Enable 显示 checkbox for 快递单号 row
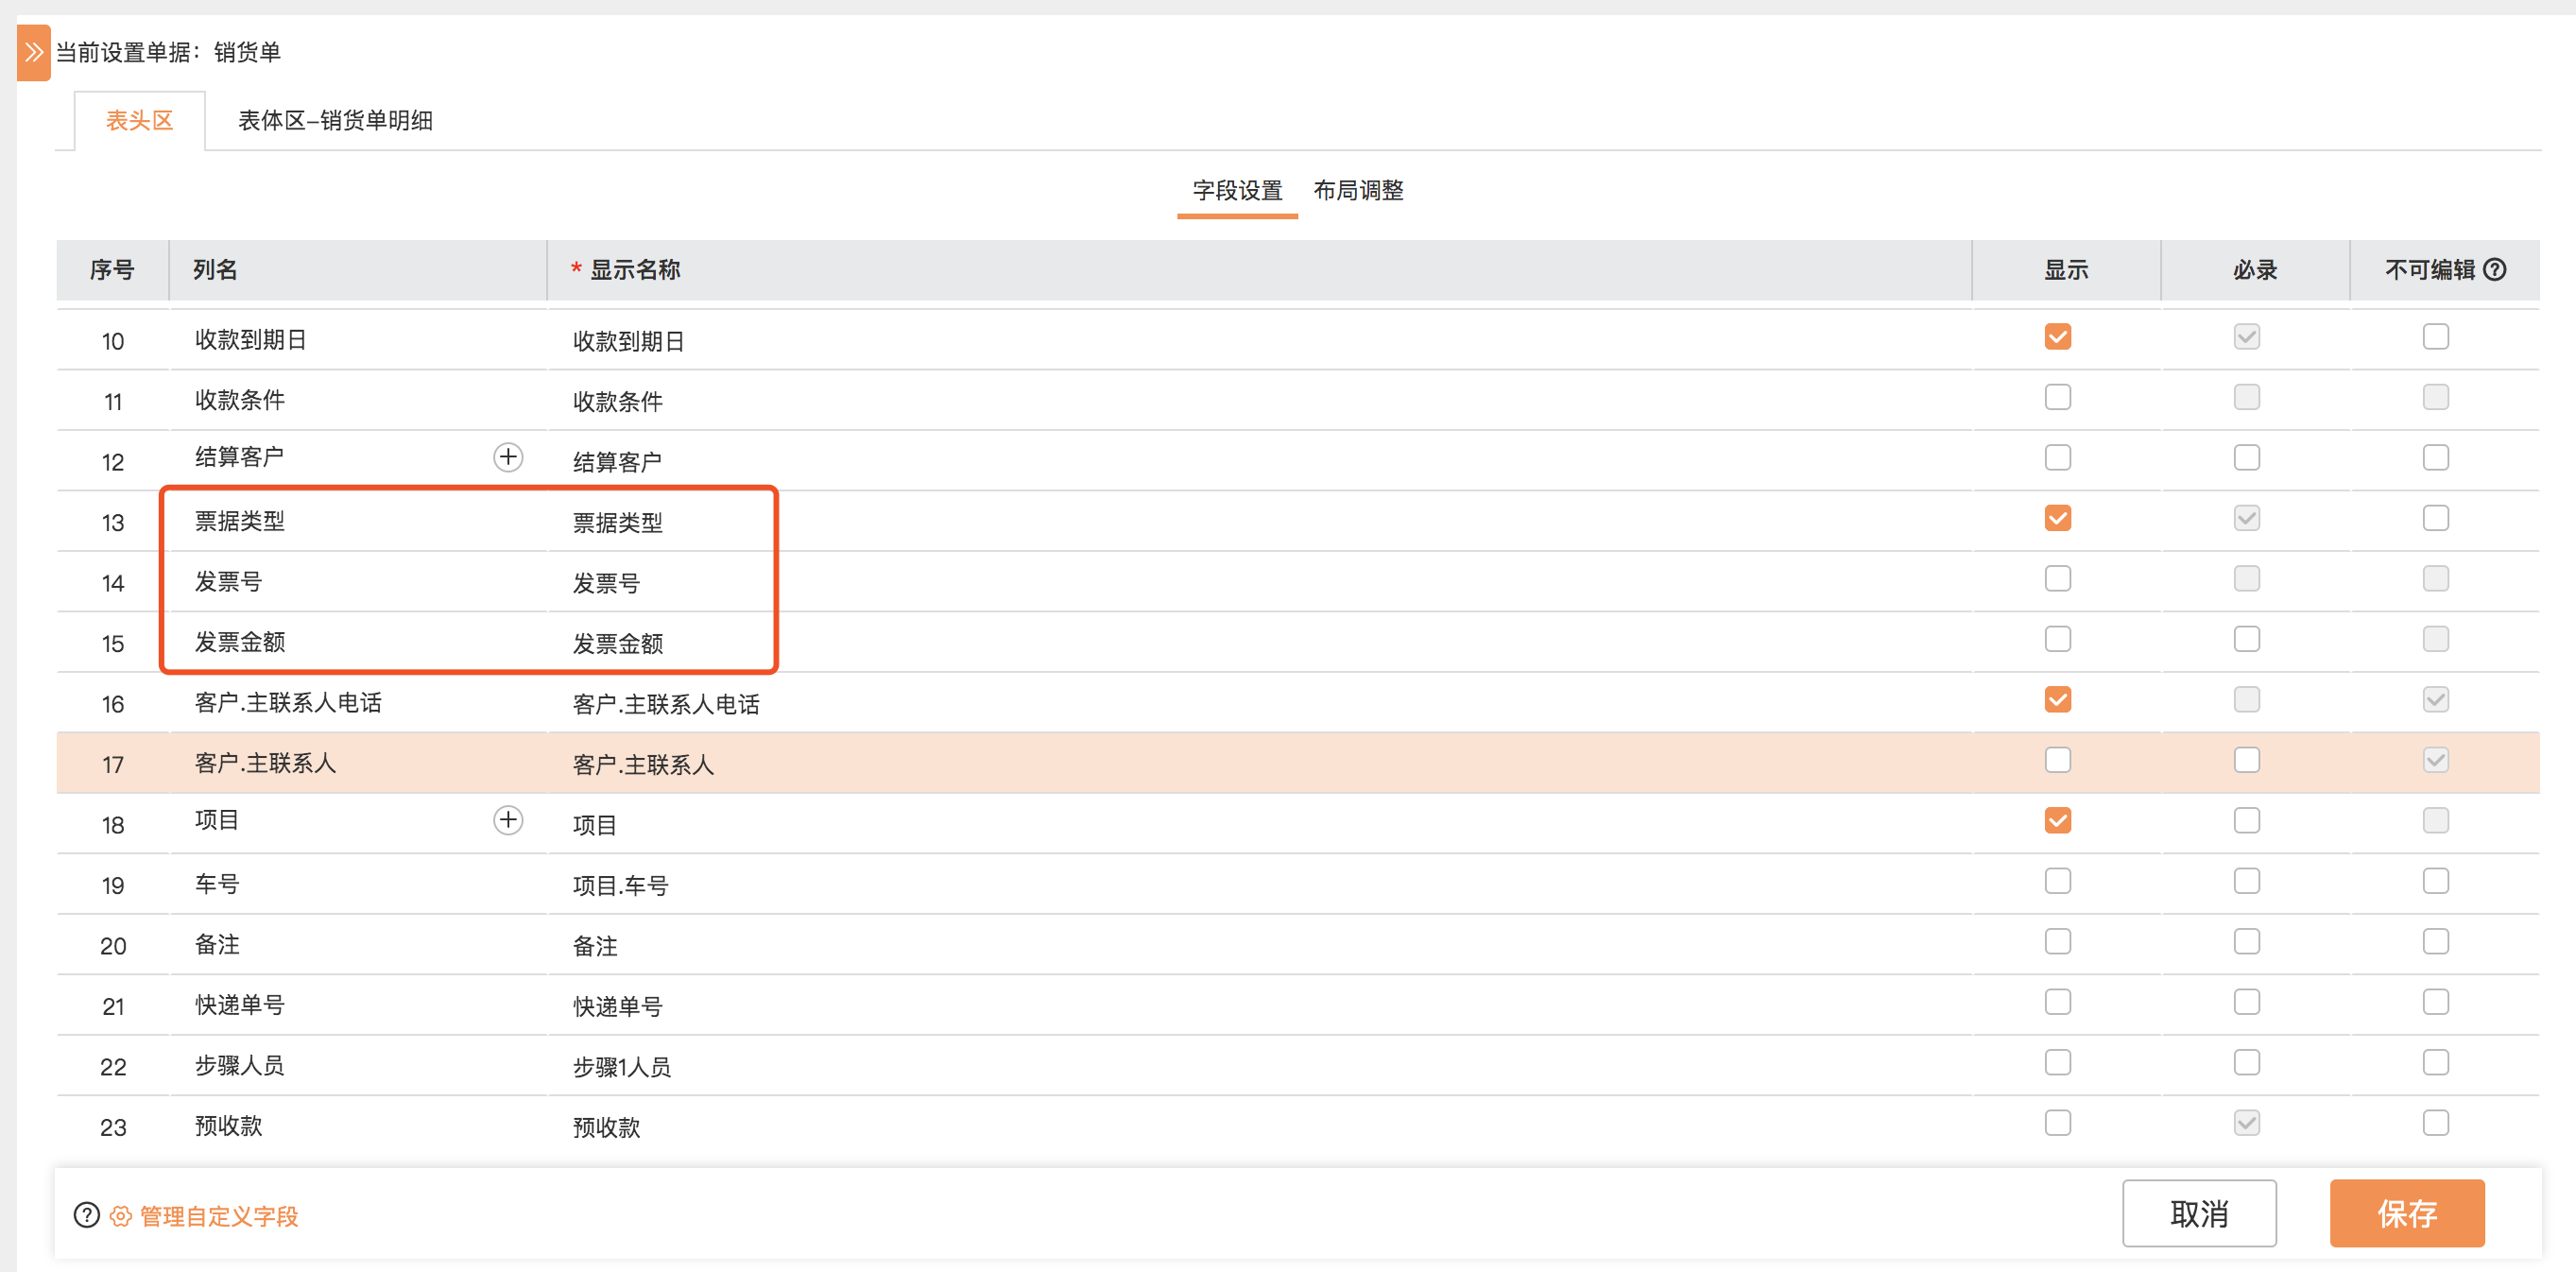The height and width of the screenshot is (1272, 2576). click(x=2058, y=1003)
